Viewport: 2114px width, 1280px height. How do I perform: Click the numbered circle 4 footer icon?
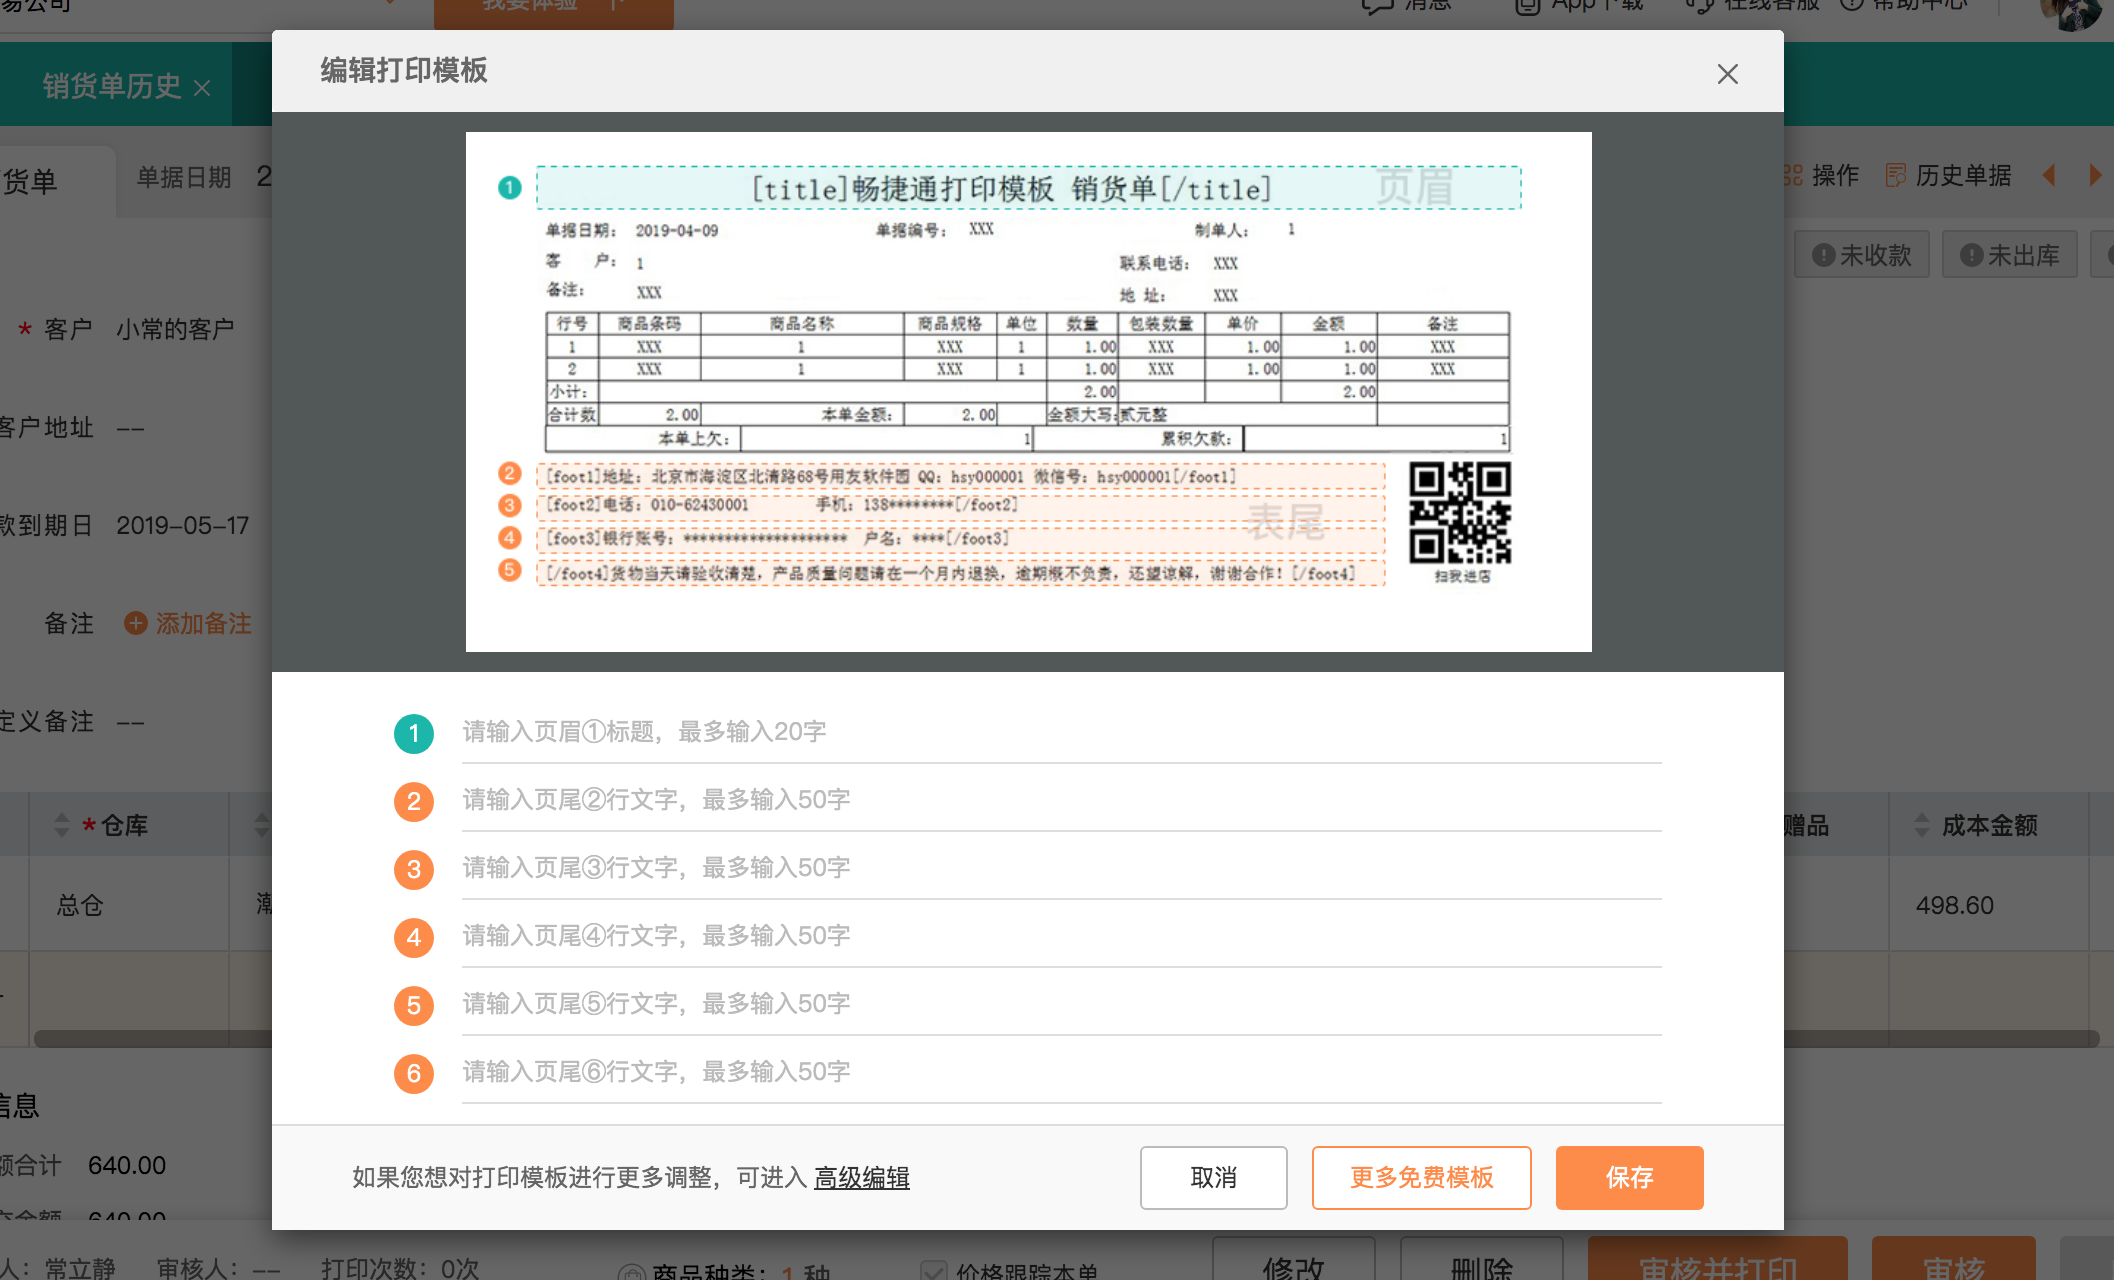pyautogui.click(x=417, y=936)
